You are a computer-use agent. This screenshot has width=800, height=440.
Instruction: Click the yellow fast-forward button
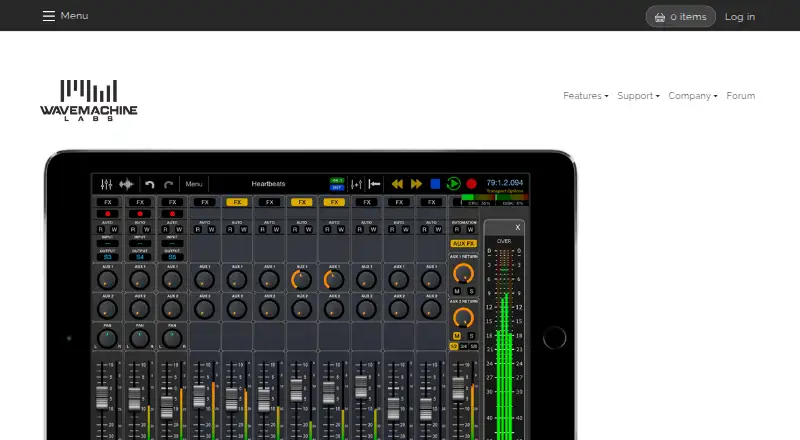(x=416, y=184)
